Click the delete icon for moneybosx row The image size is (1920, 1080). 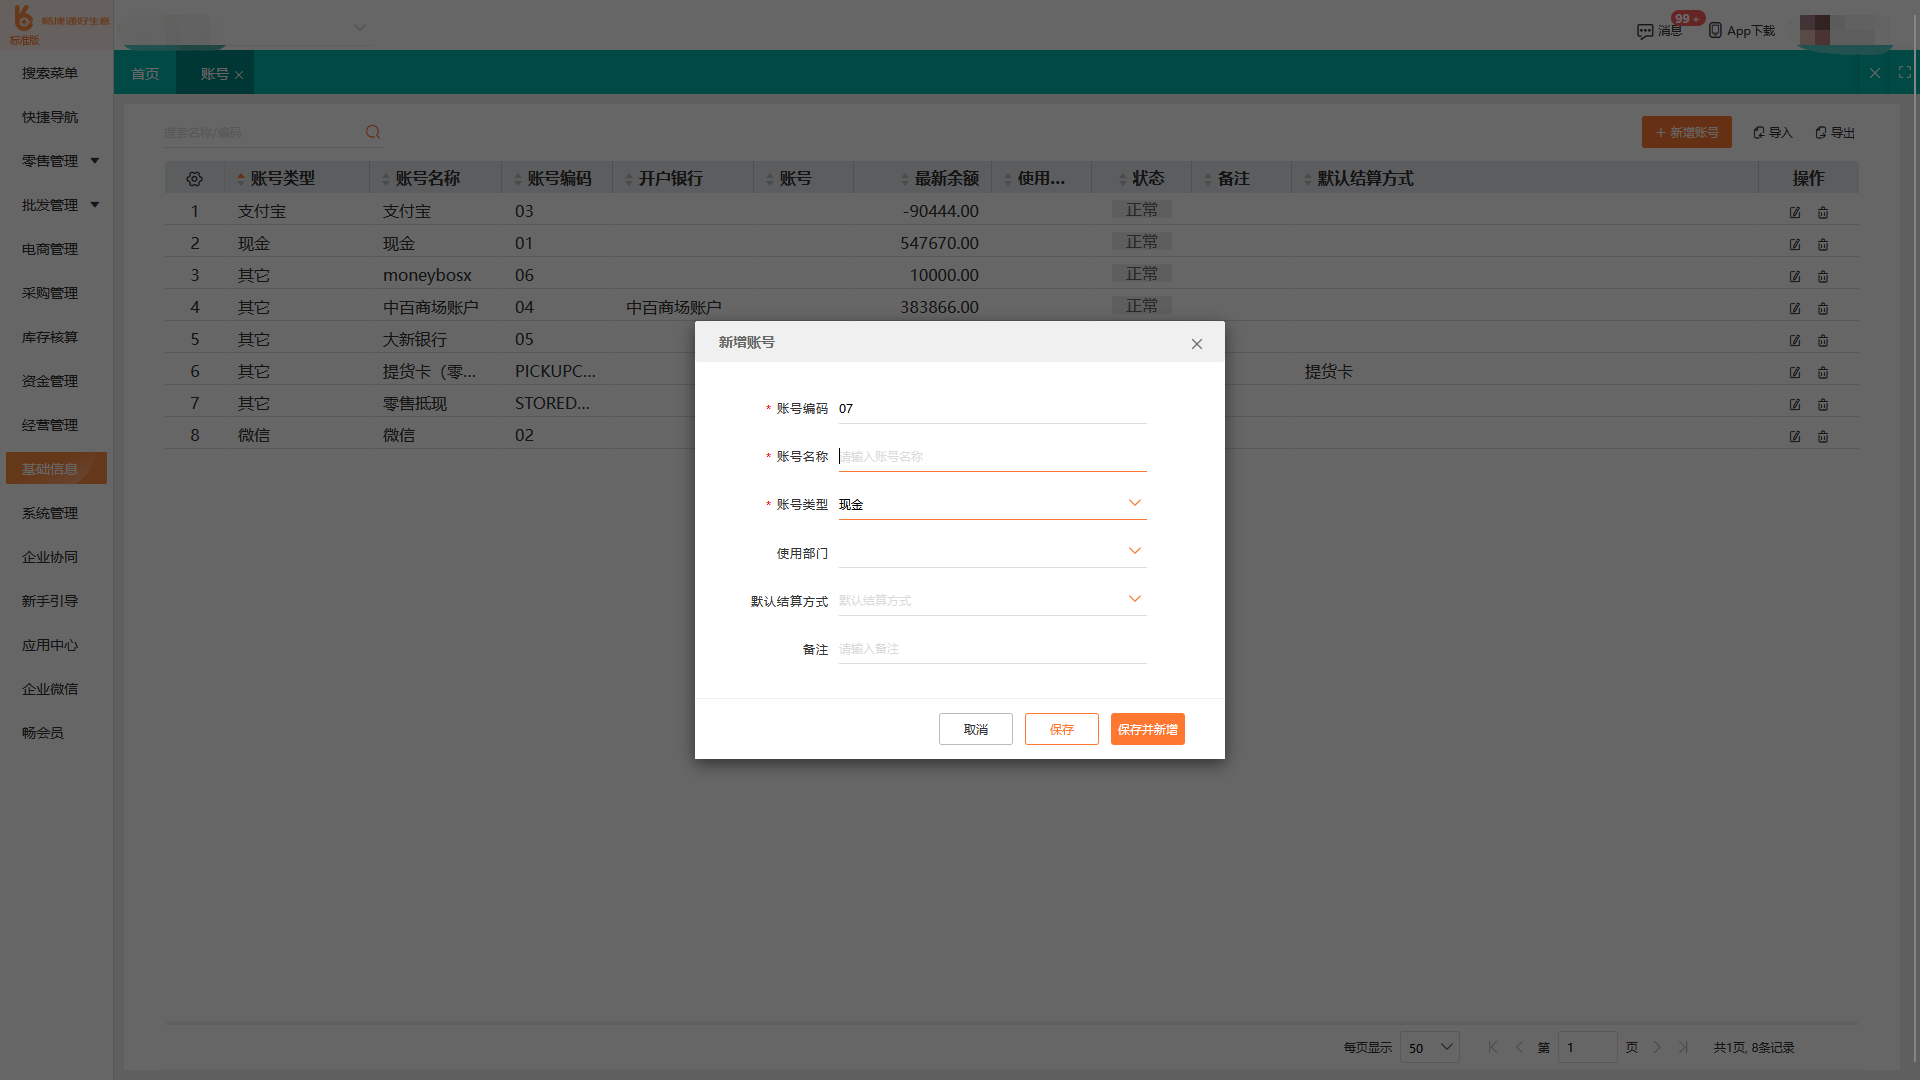click(1824, 276)
